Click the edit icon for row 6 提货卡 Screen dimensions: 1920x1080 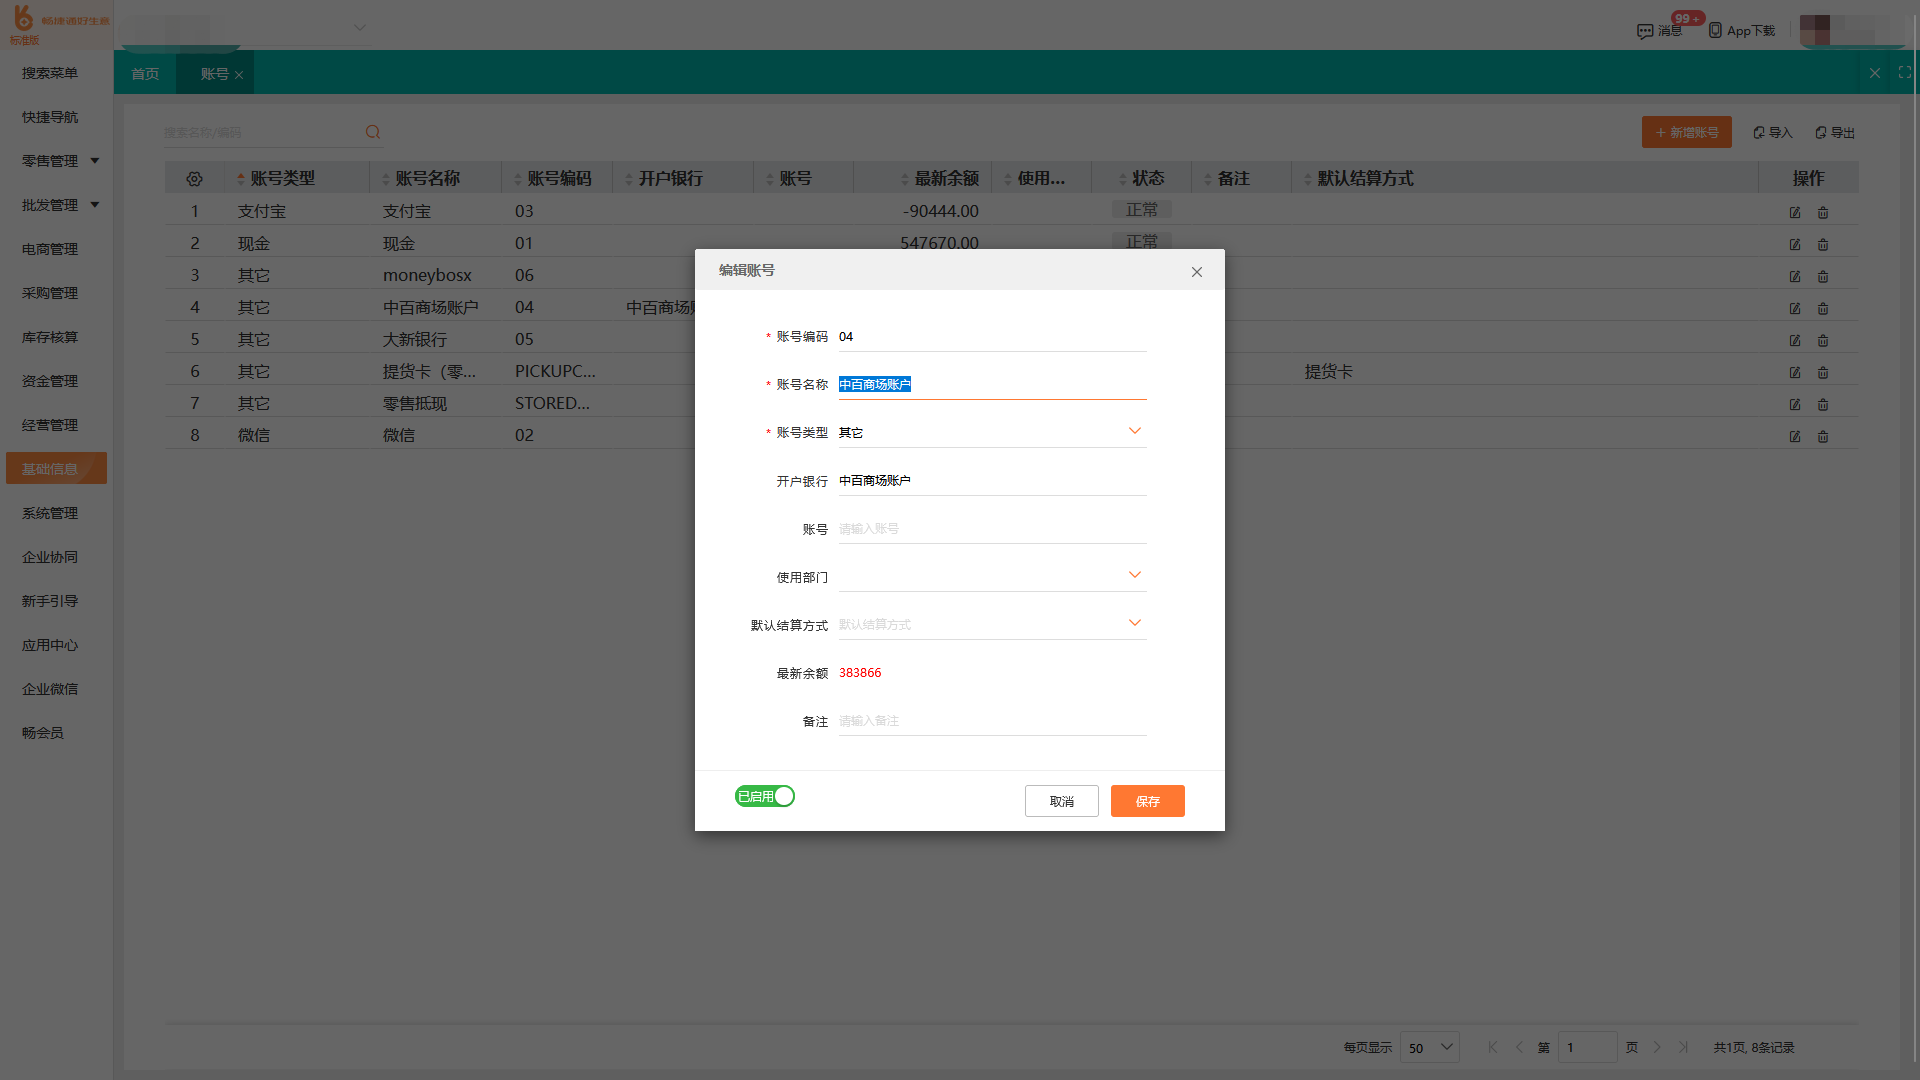coord(1795,372)
